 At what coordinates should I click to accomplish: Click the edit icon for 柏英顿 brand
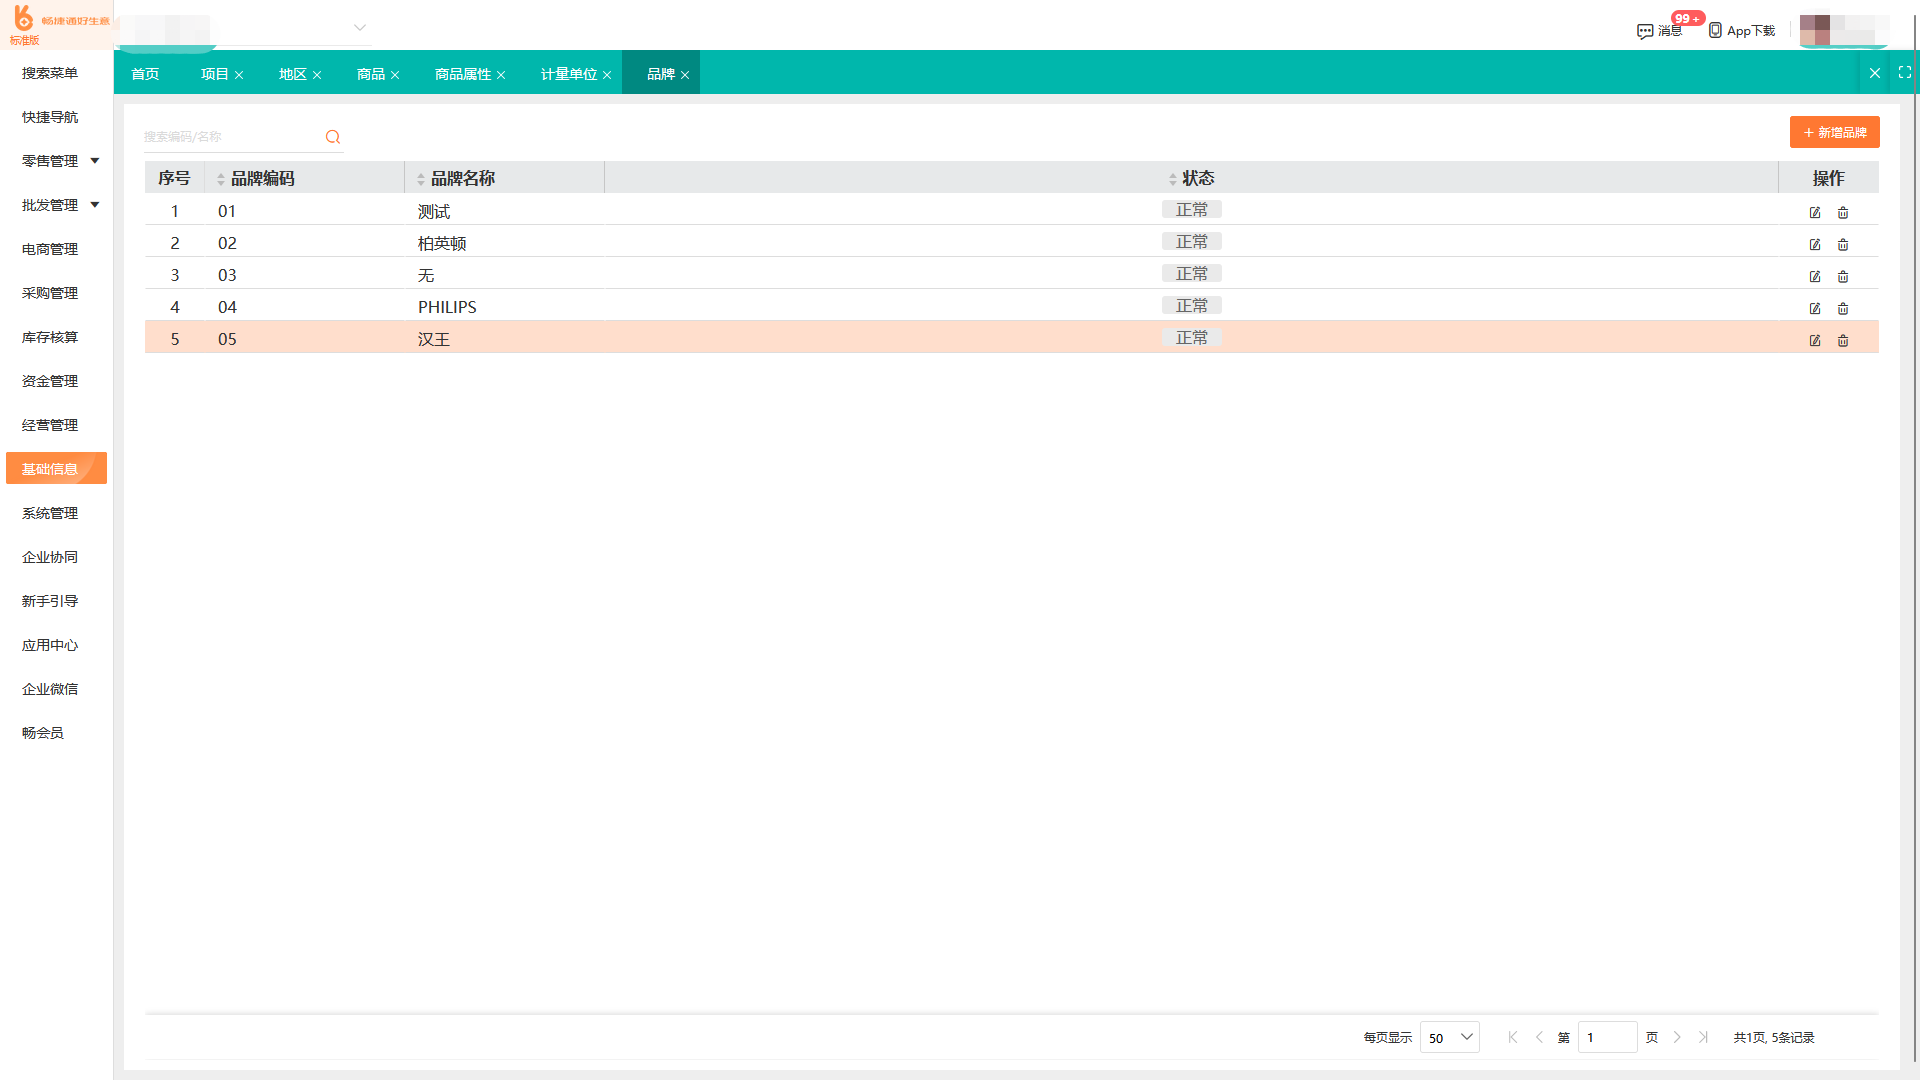click(1815, 243)
